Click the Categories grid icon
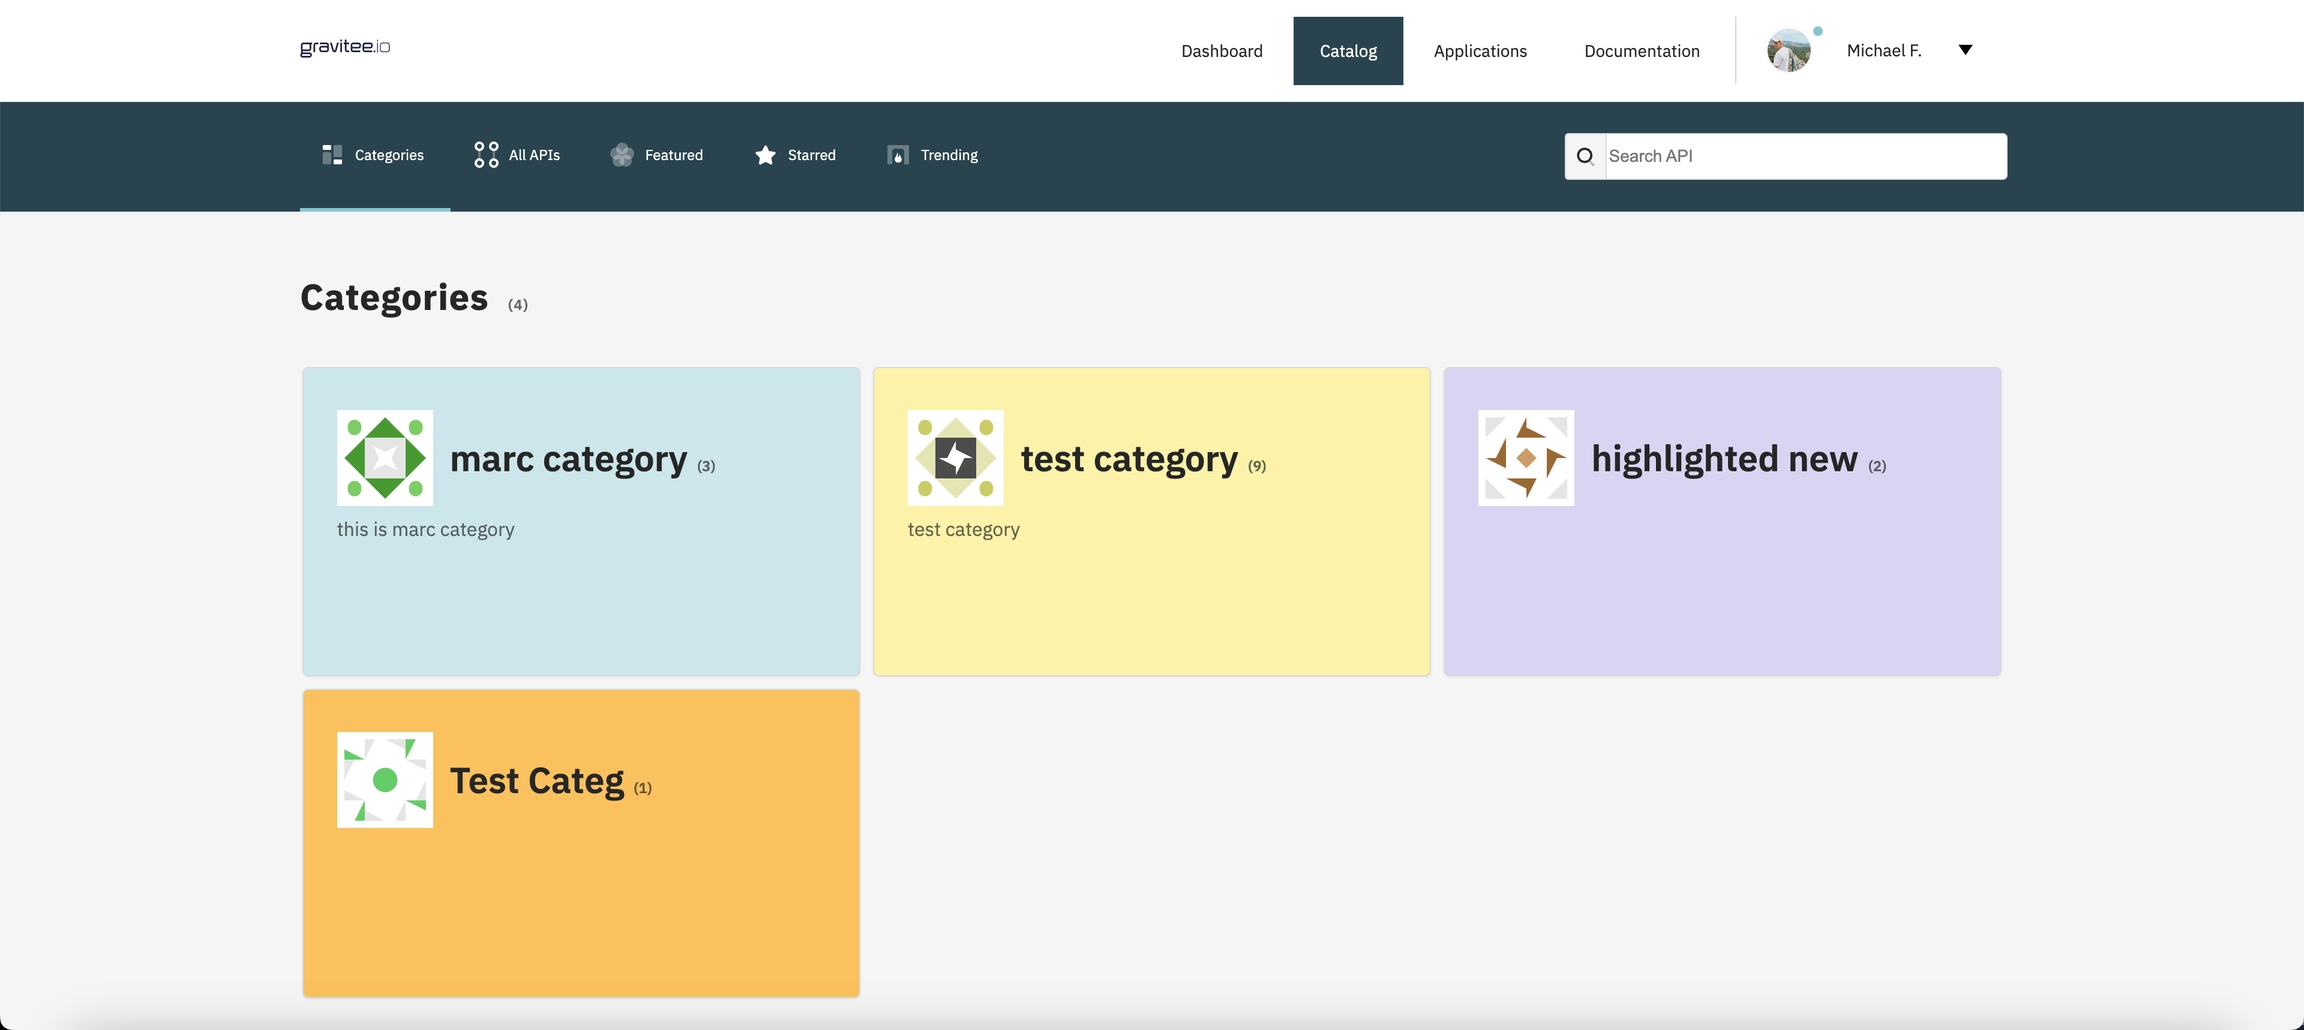 coord(332,155)
